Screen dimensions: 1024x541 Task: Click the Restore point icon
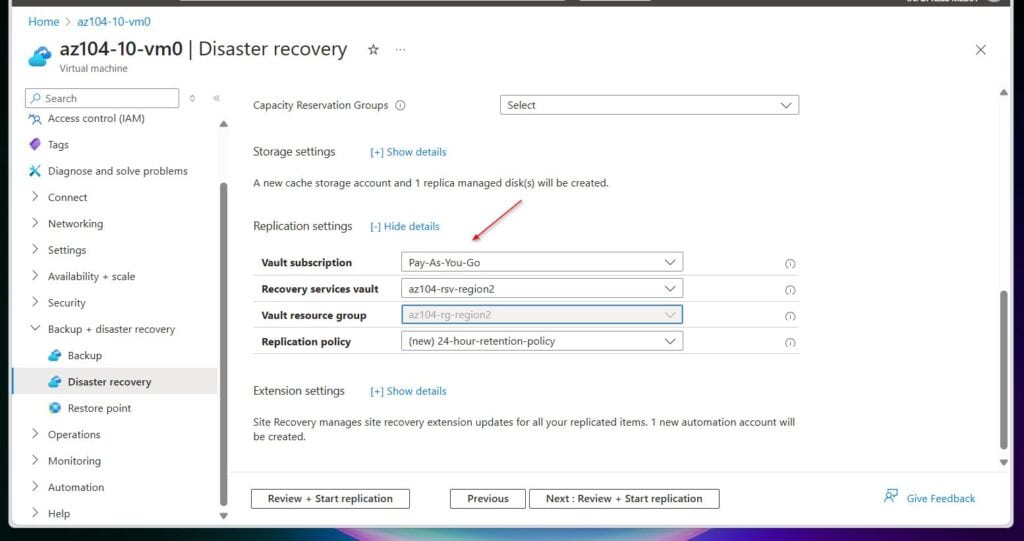55,408
